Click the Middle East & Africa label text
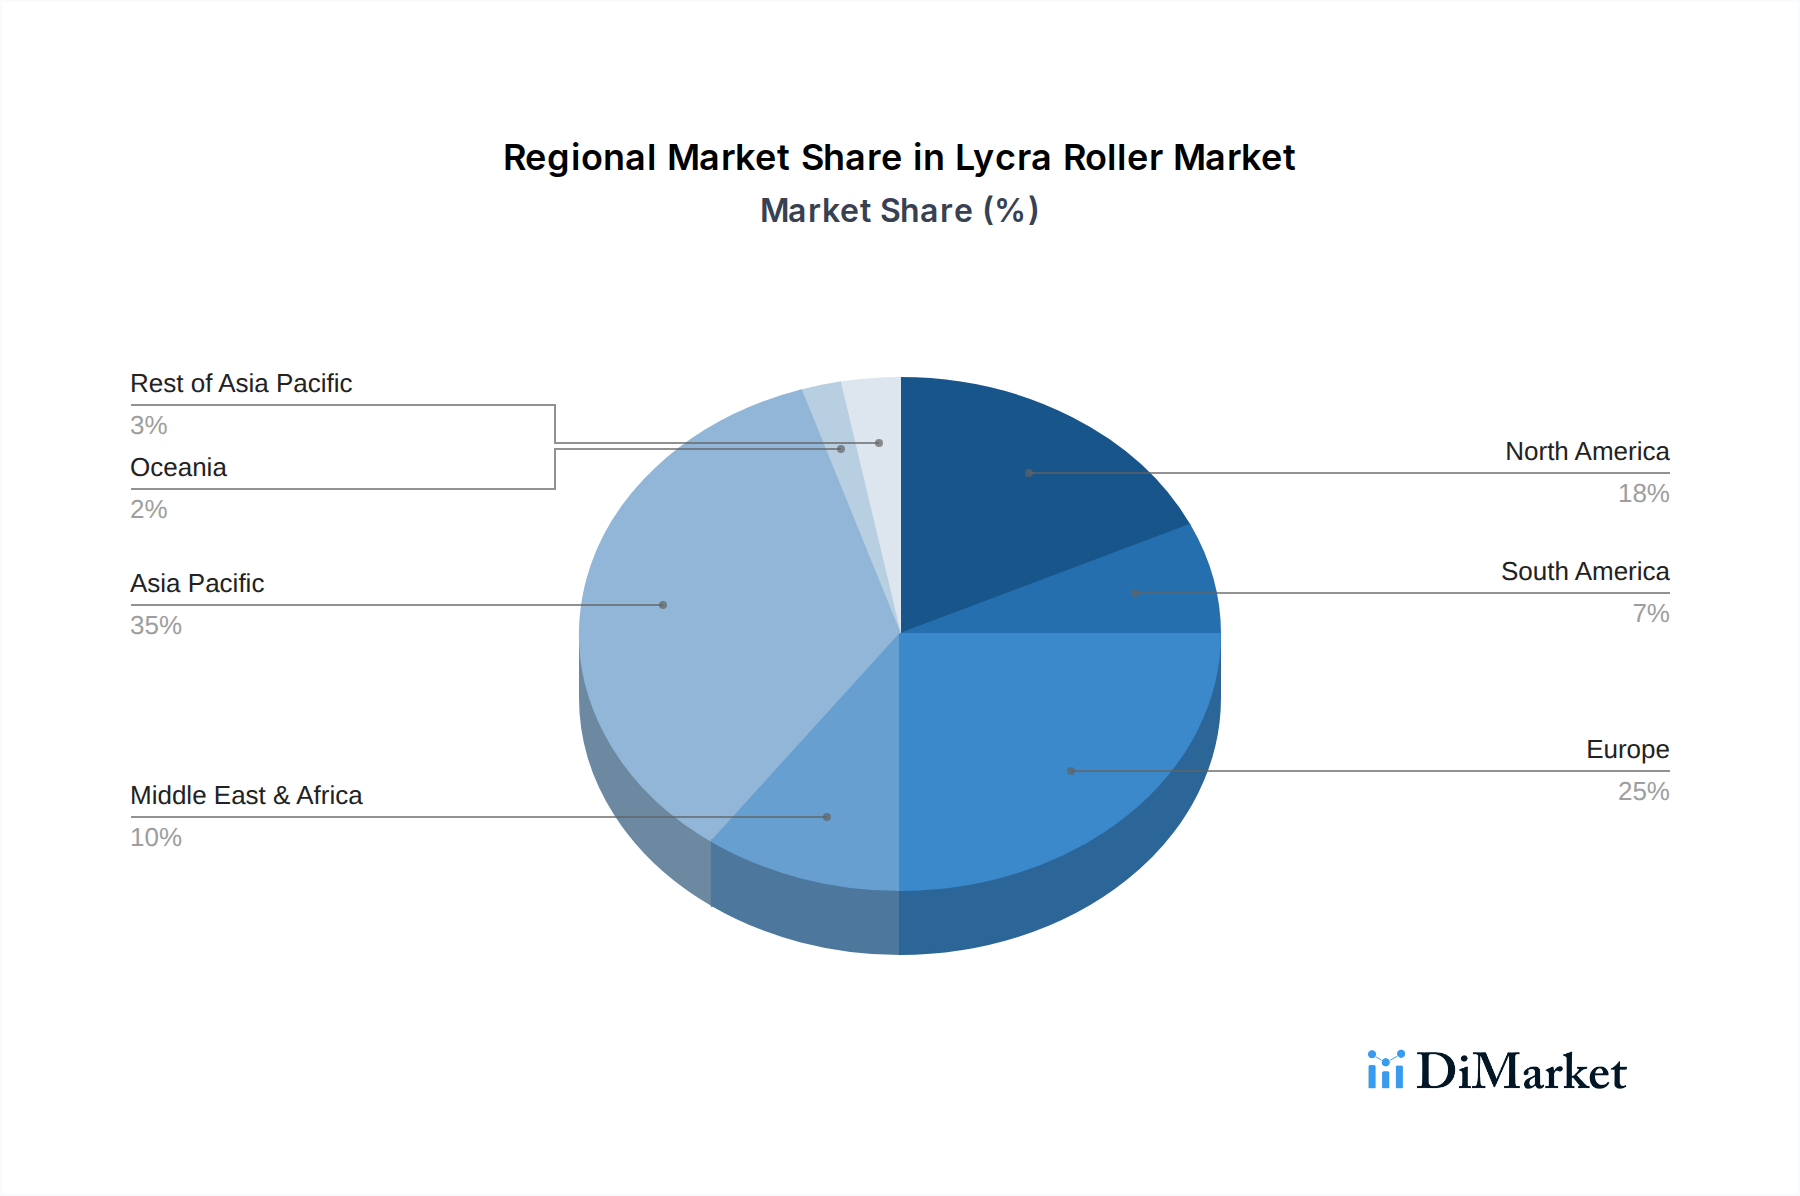 [247, 795]
